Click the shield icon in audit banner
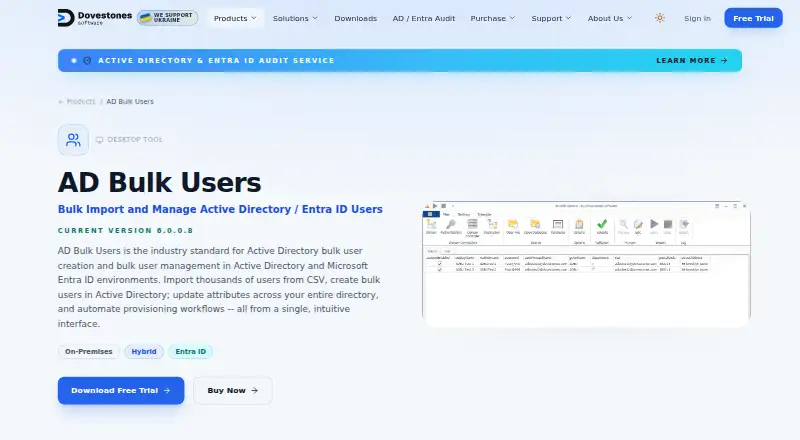This screenshot has width=800, height=440. pyautogui.click(x=87, y=61)
